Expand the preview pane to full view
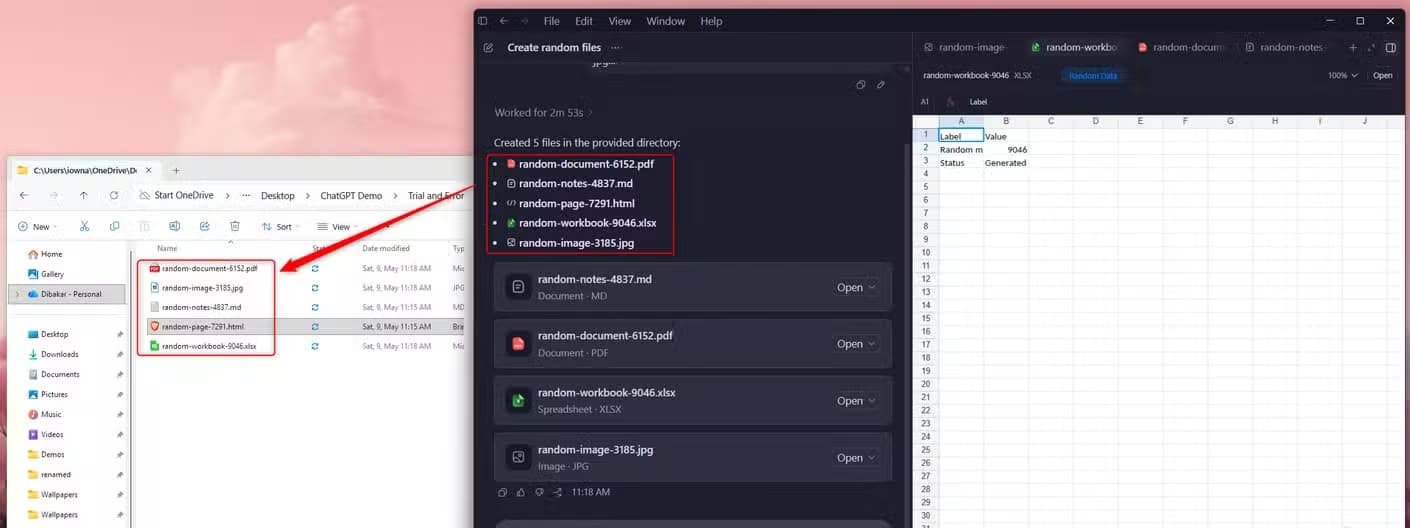1410x528 pixels. [1371, 47]
